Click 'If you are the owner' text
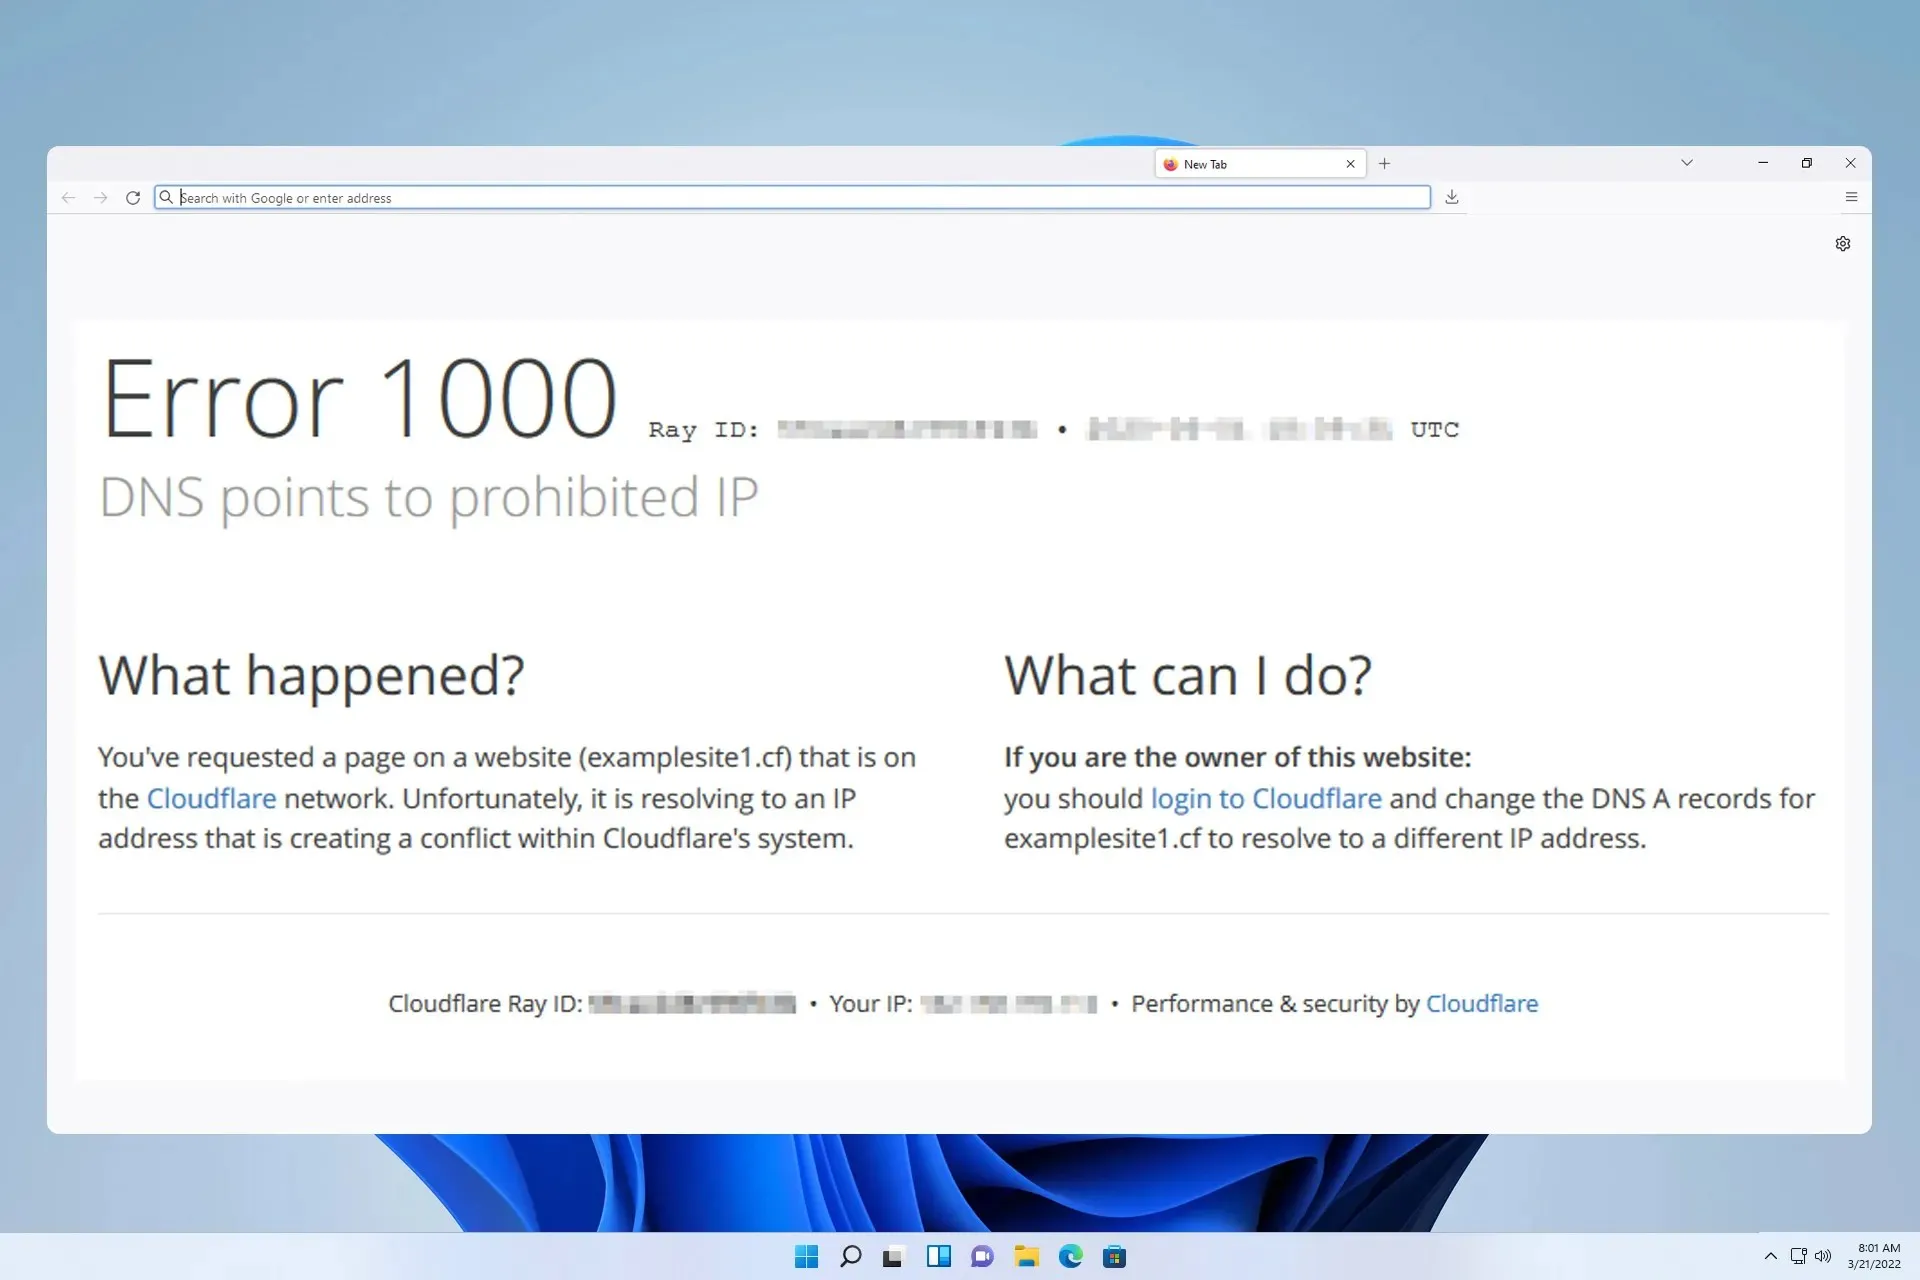 pos(1238,757)
